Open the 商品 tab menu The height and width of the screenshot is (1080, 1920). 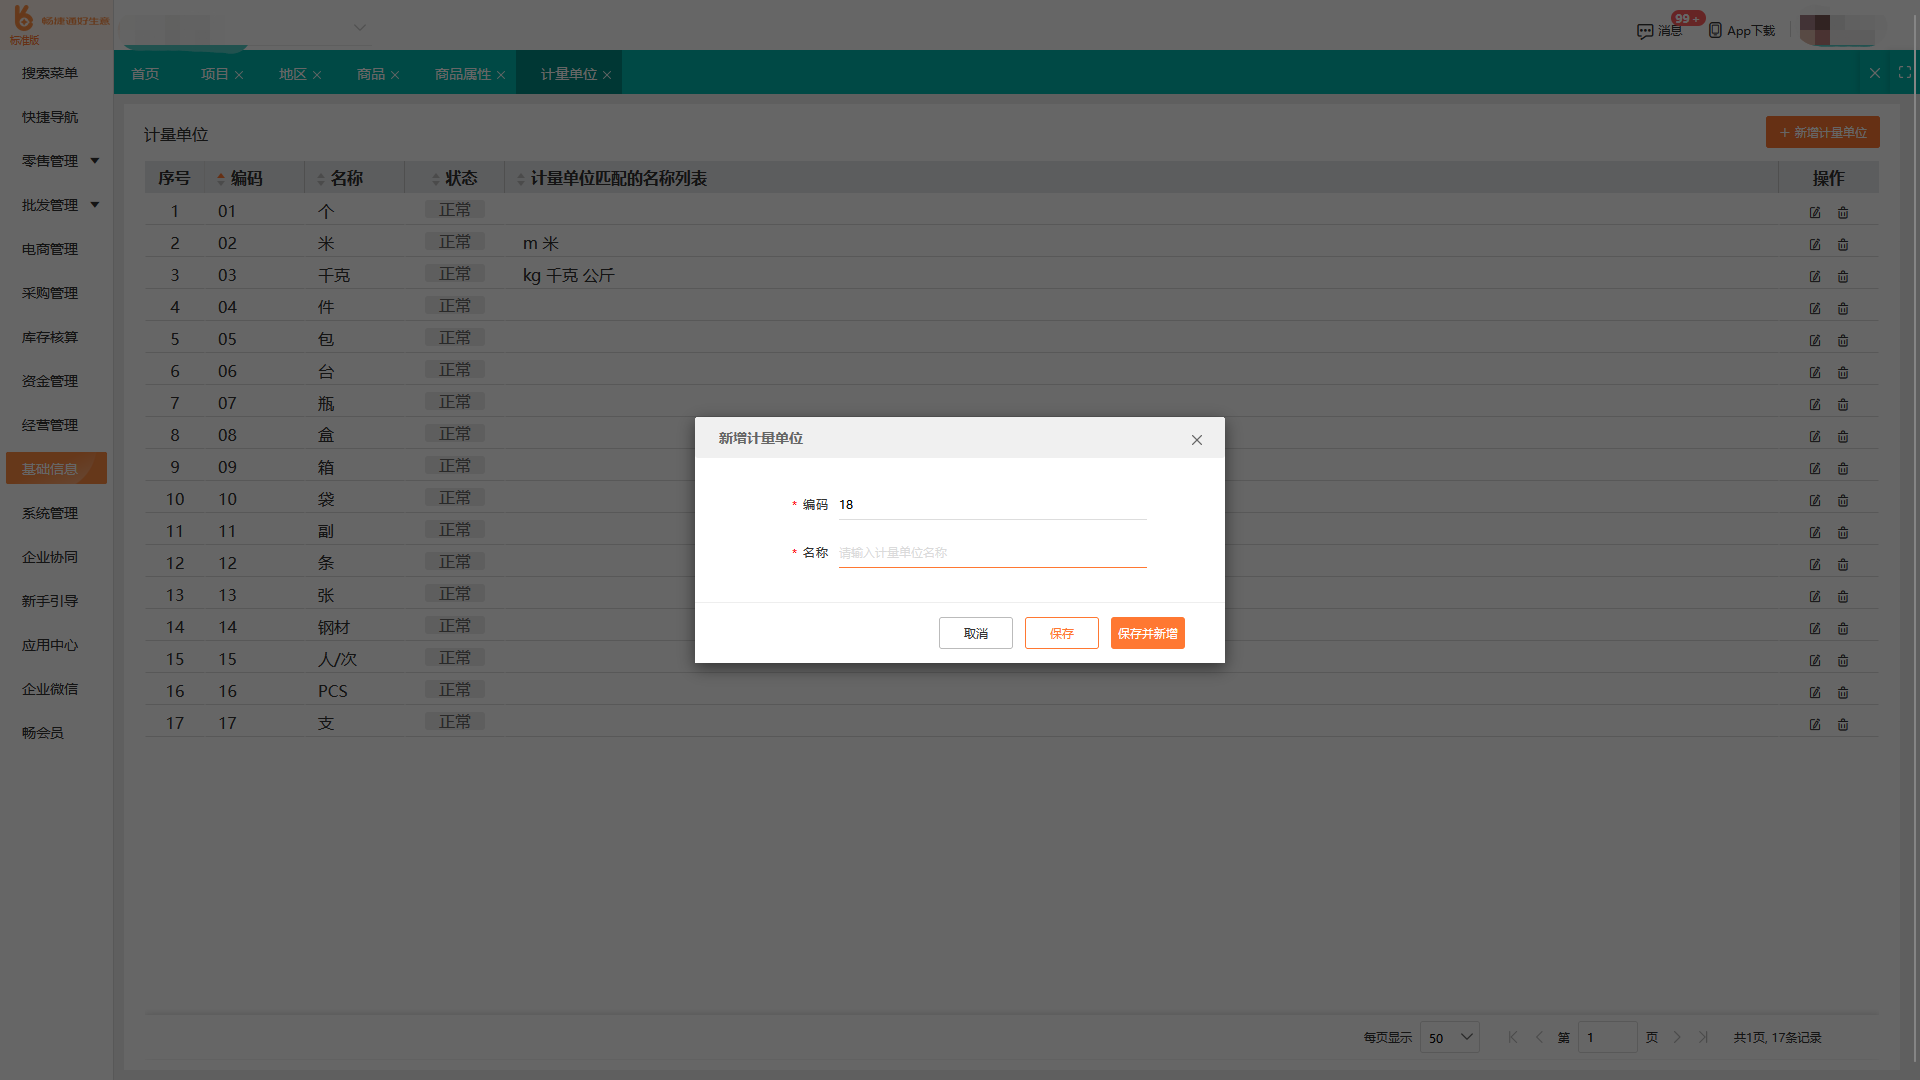[x=372, y=74]
